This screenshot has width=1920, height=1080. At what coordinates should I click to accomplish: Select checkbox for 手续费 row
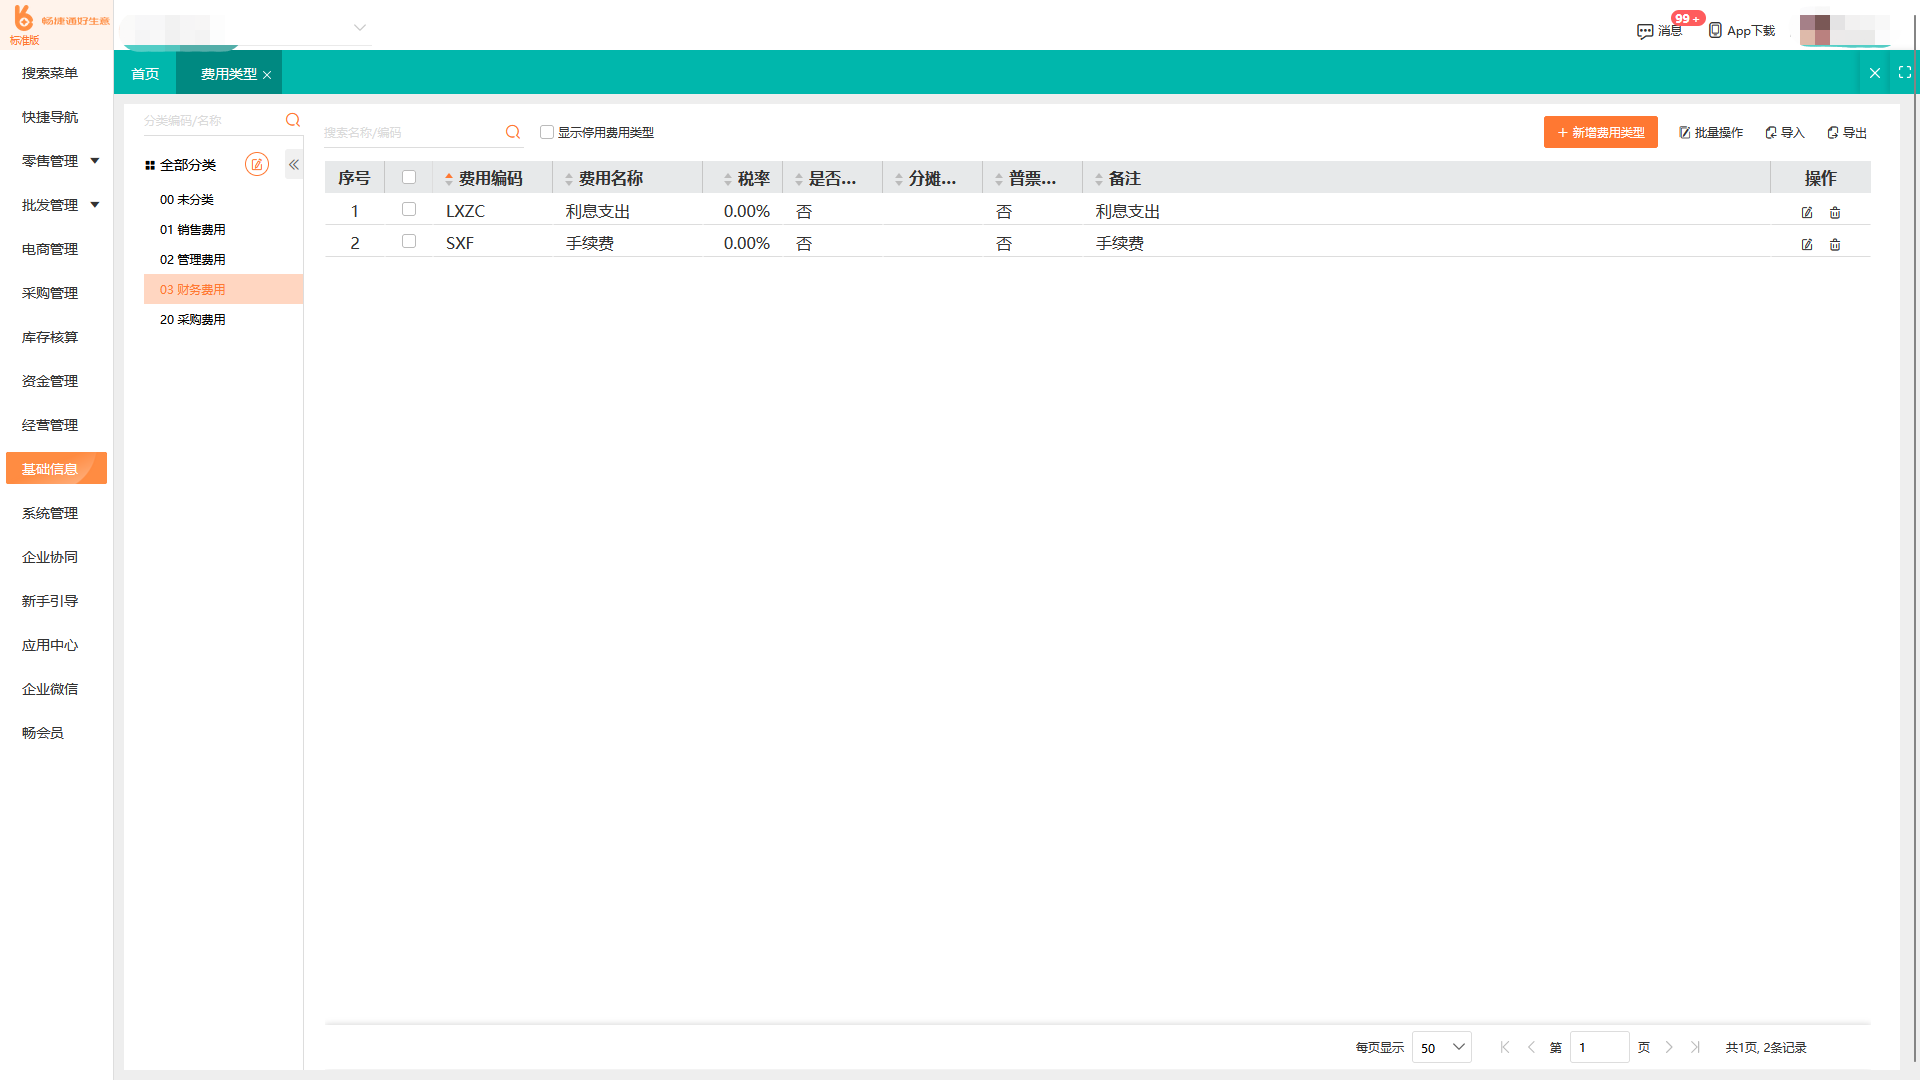point(409,243)
